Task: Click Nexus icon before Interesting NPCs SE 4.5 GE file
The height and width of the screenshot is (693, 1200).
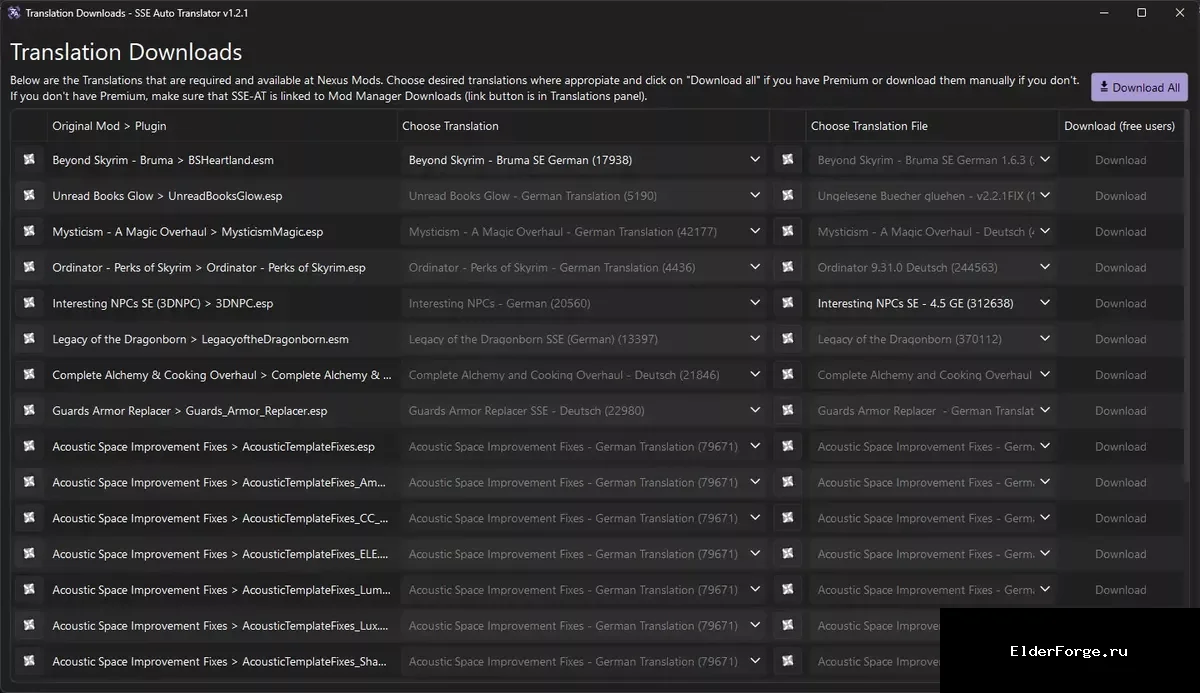Action: tap(788, 304)
